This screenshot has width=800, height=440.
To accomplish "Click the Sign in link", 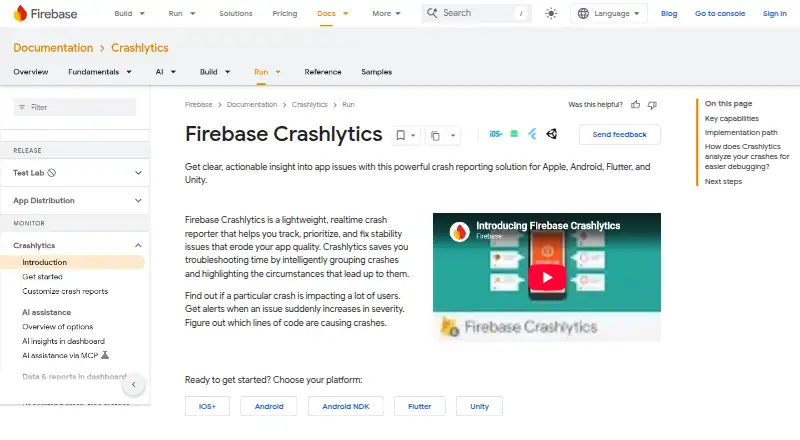I will click(x=774, y=13).
